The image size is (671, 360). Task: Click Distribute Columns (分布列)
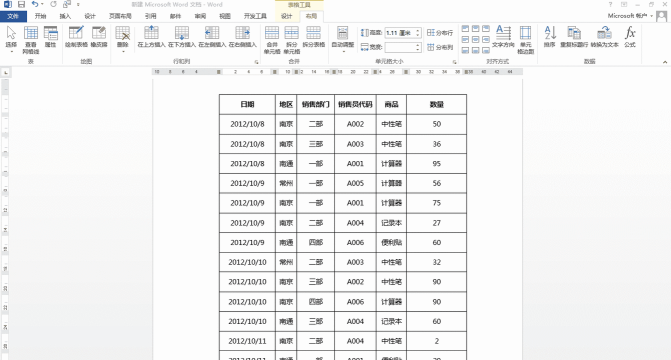tap(440, 47)
